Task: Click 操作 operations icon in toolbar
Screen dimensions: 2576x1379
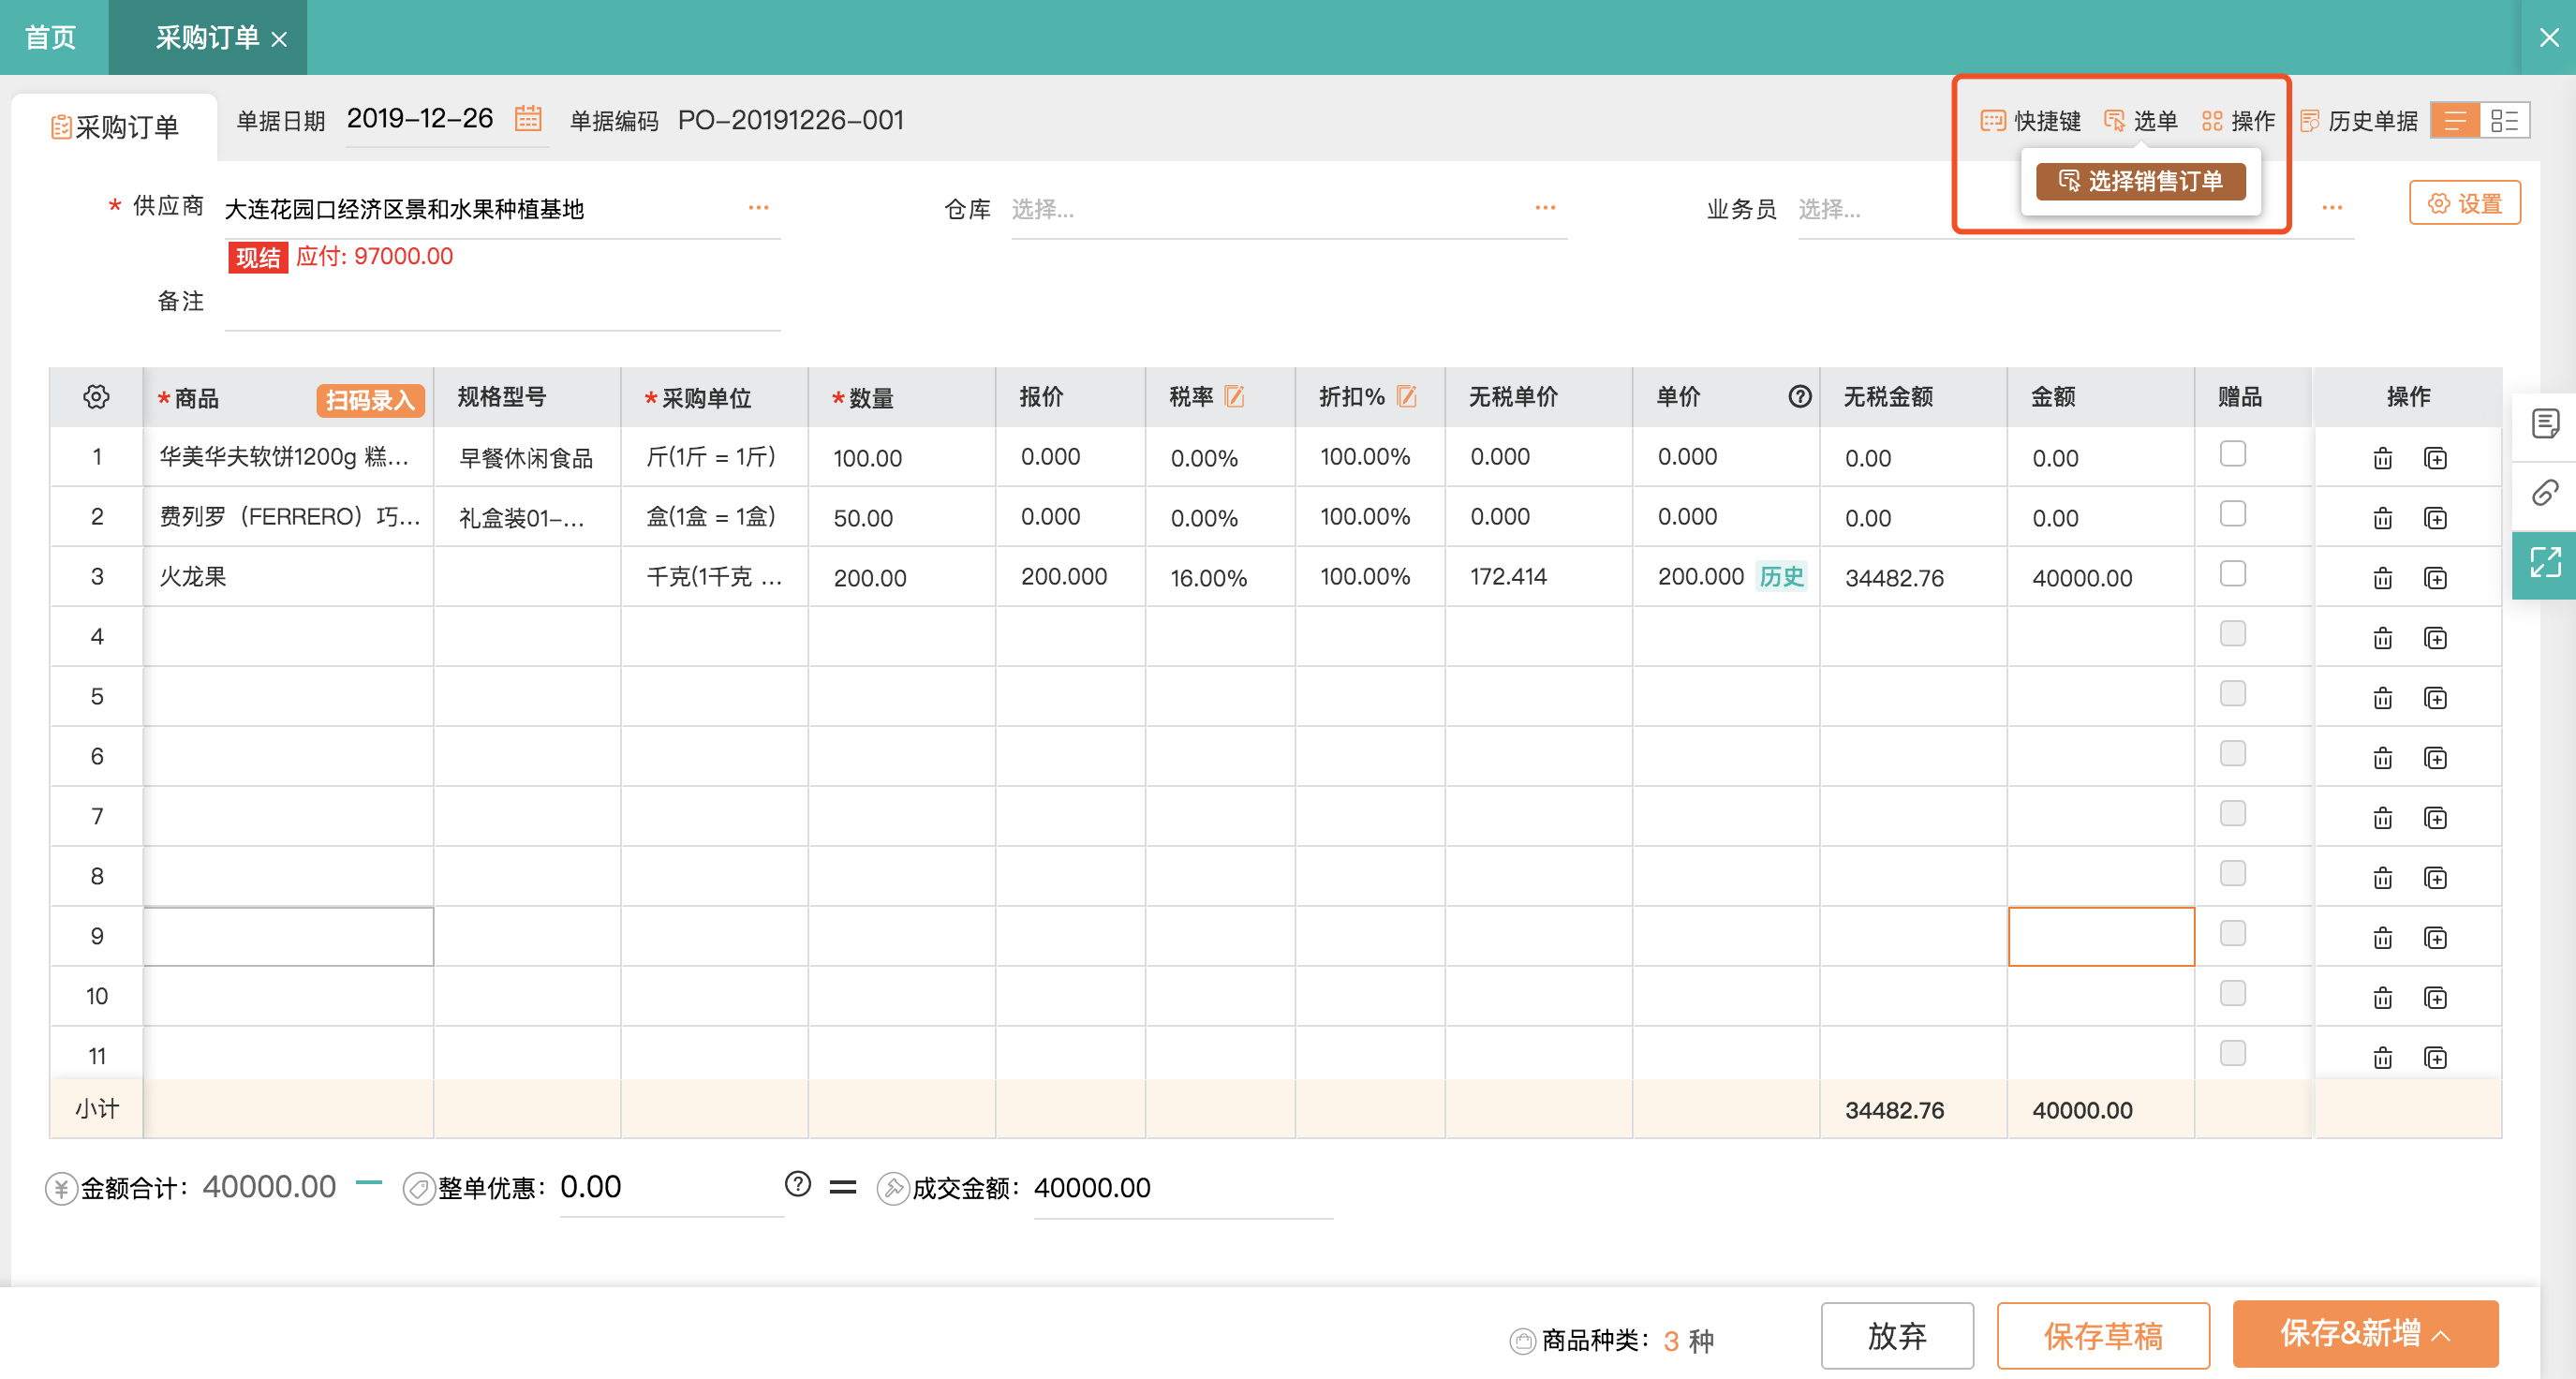Action: pyautogui.click(x=2243, y=118)
